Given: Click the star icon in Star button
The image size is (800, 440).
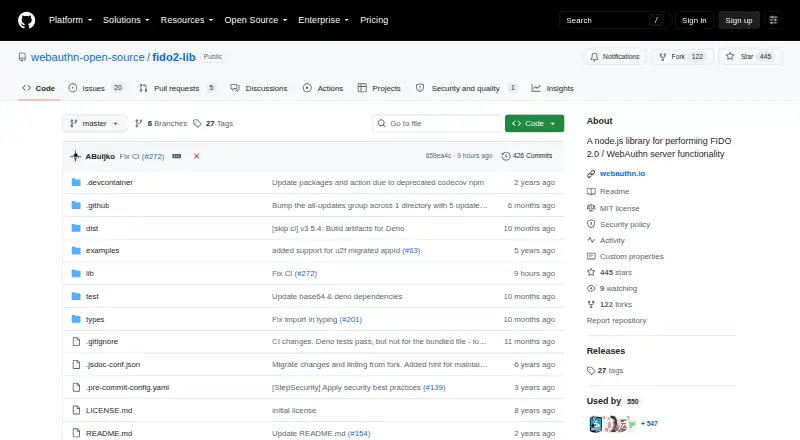Looking at the screenshot, I should [x=730, y=57].
